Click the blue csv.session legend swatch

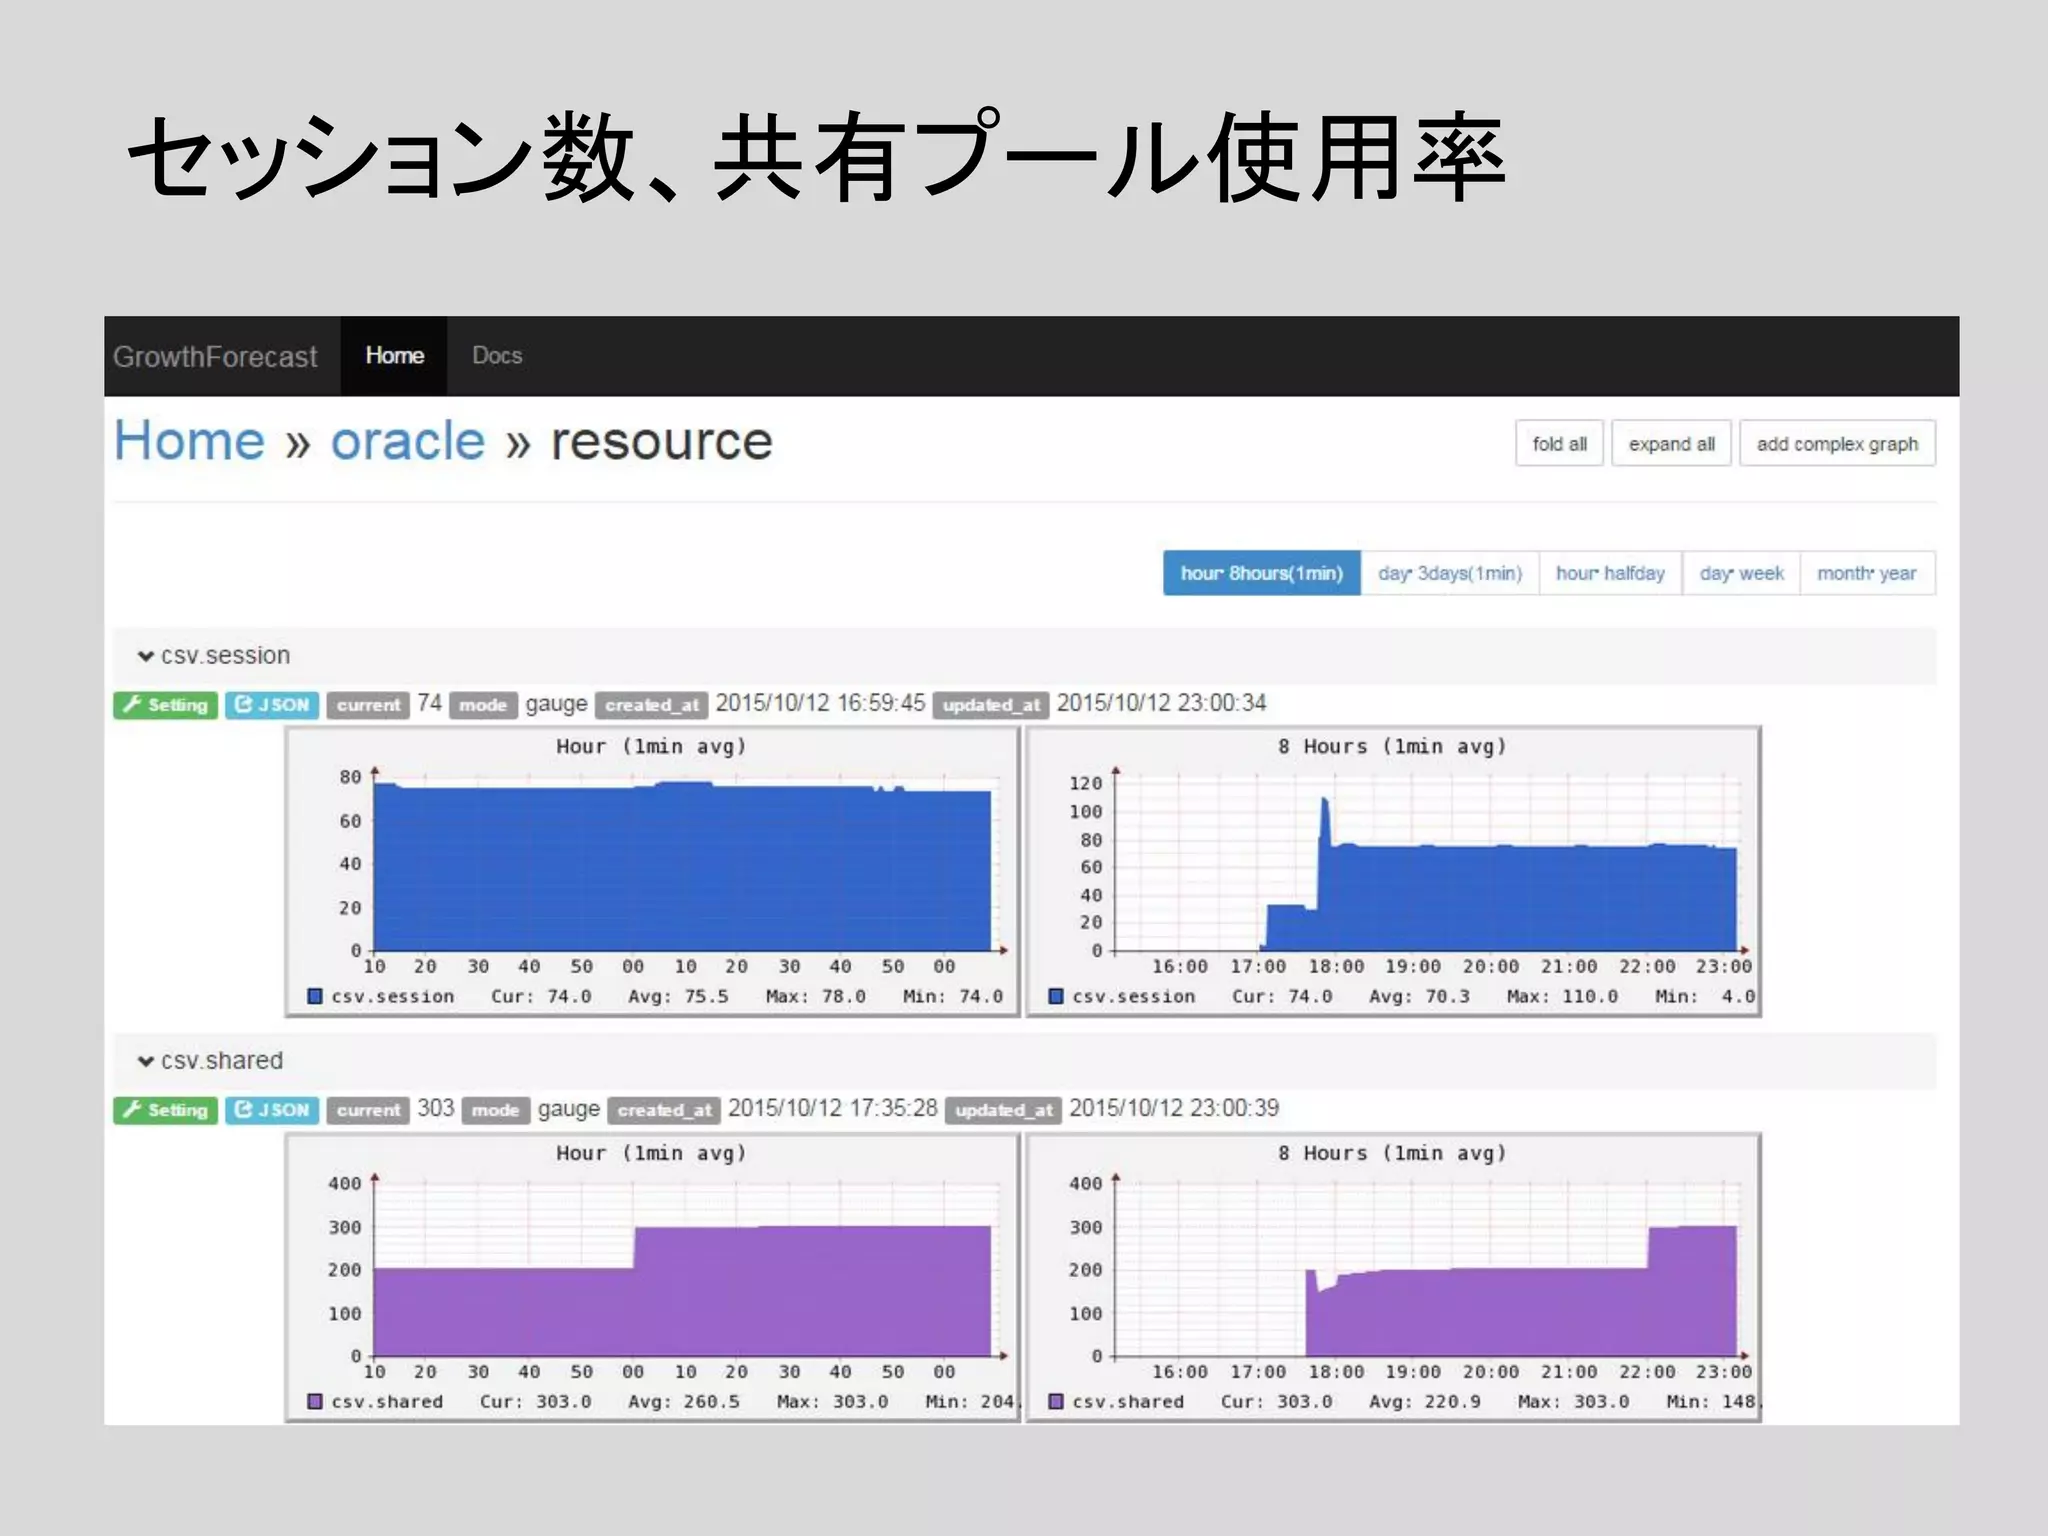pyautogui.click(x=313, y=996)
